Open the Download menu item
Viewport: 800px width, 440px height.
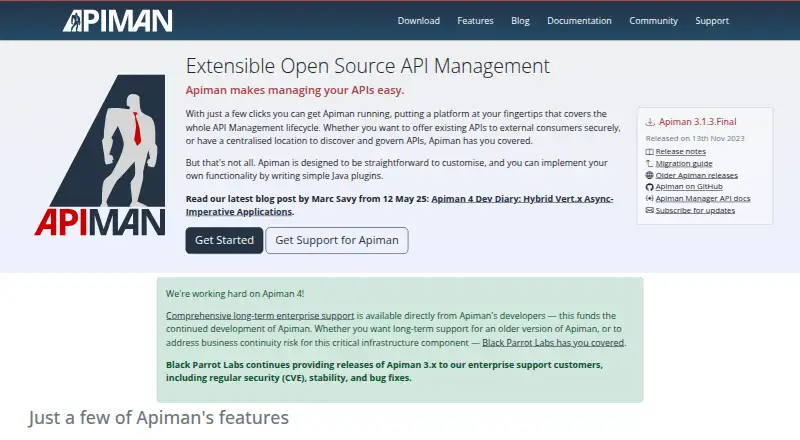(418, 21)
